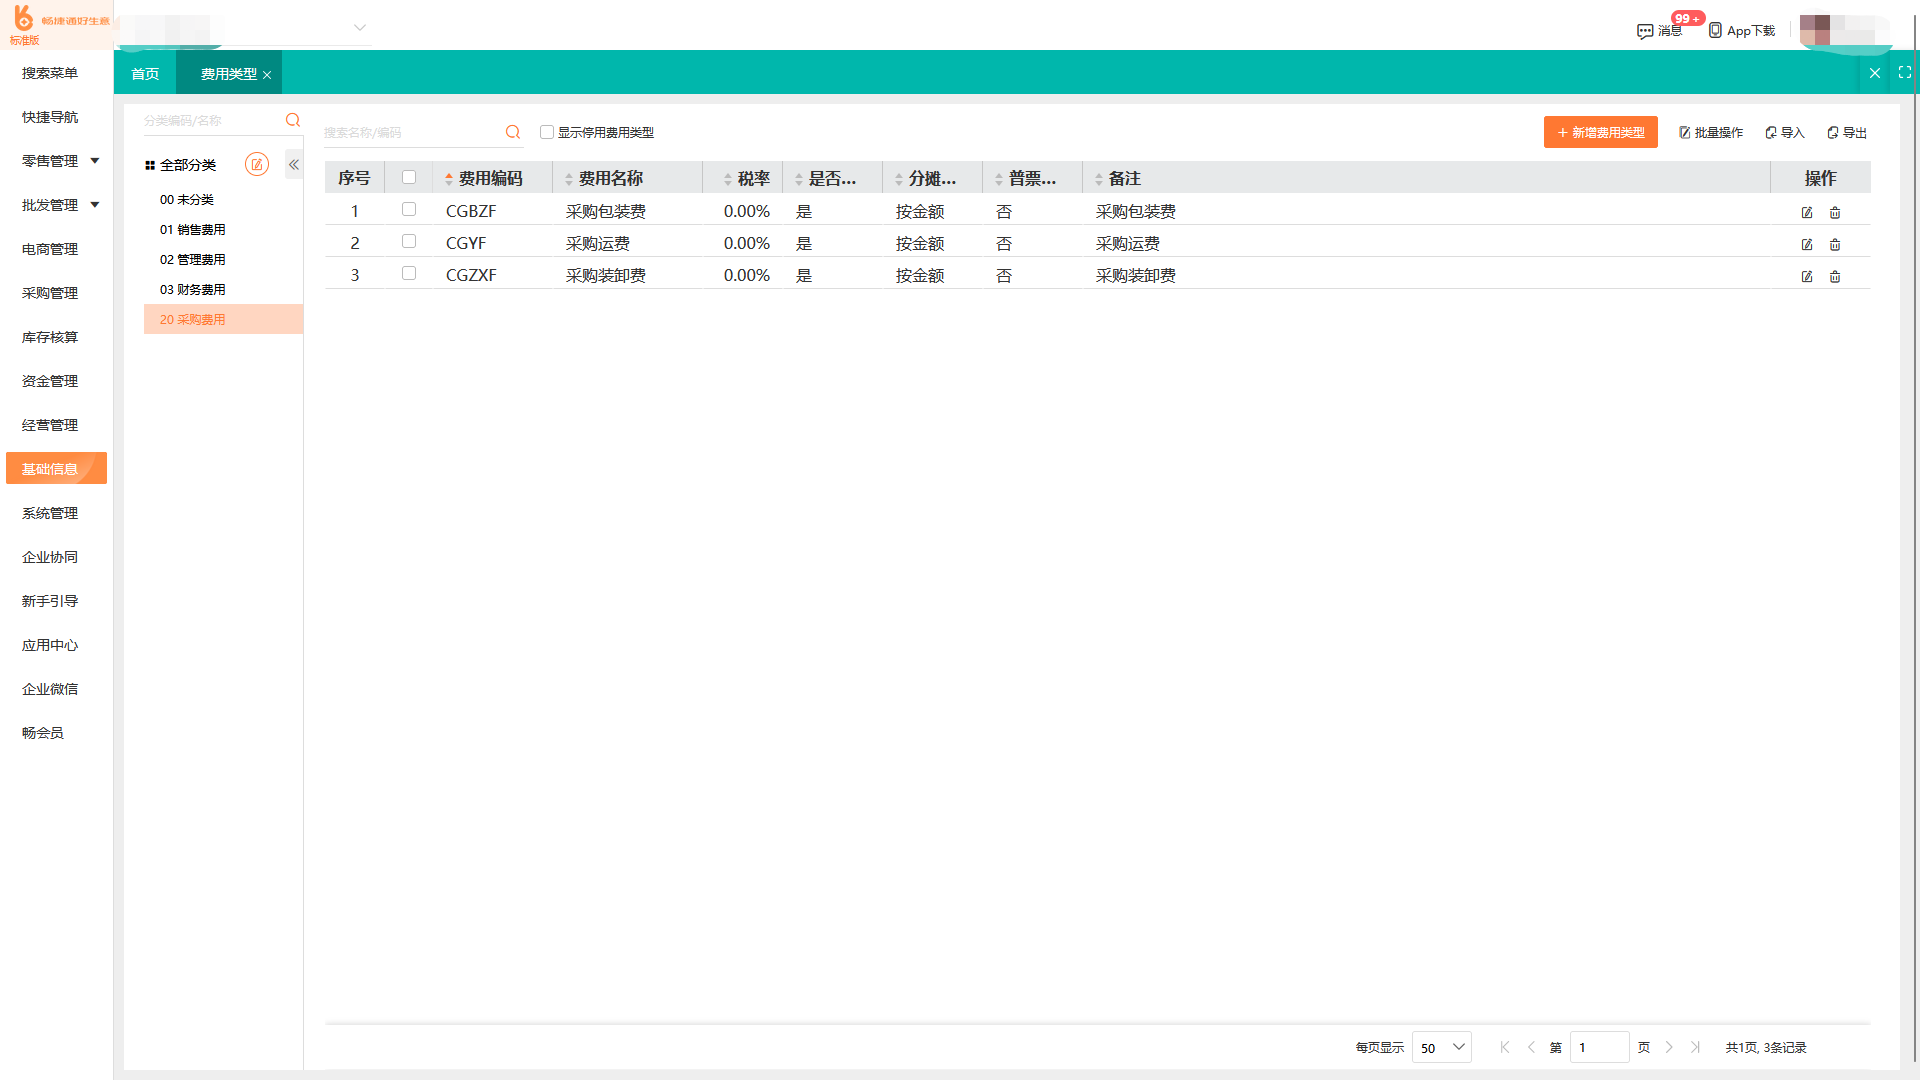Image resolution: width=1920 pixels, height=1080 pixels.
Task: Click the edit icon for 采购包装费
Action: point(1807,212)
